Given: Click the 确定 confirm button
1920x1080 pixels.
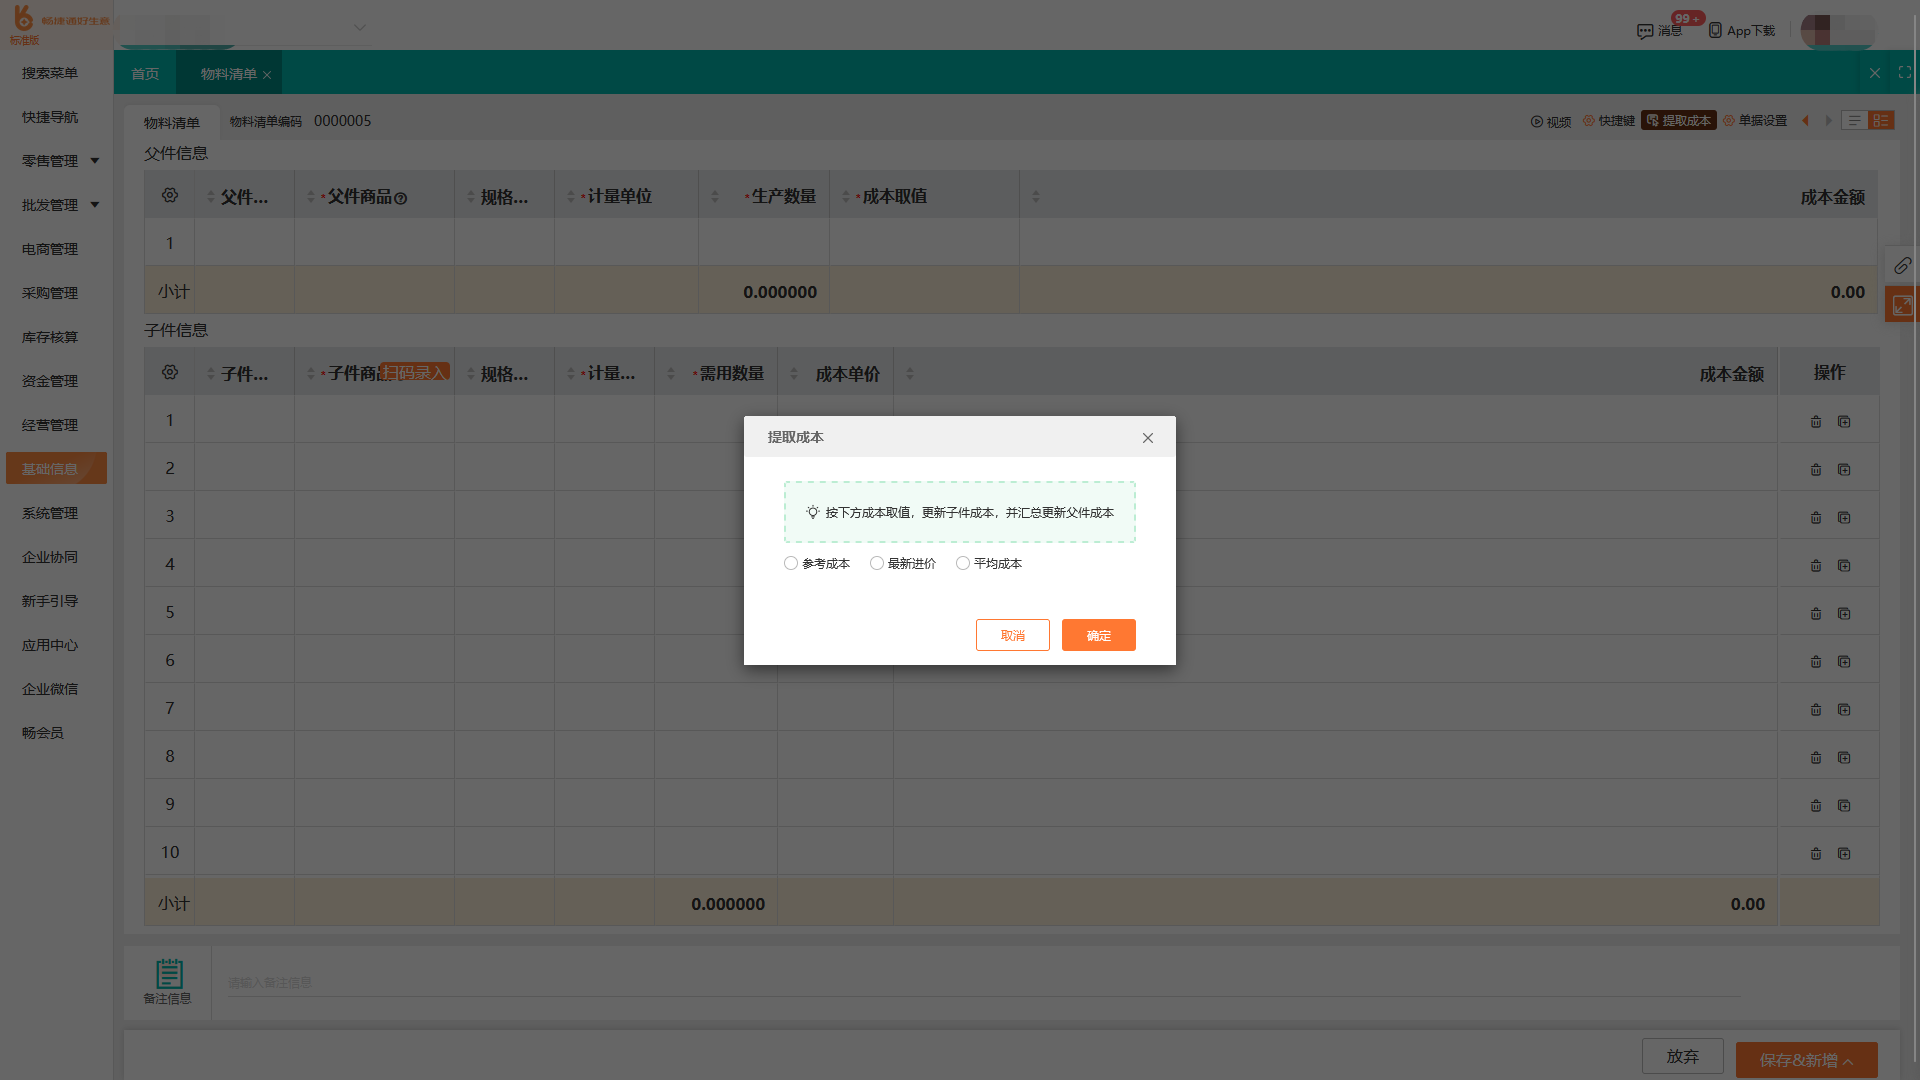Looking at the screenshot, I should [x=1098, y=634].
